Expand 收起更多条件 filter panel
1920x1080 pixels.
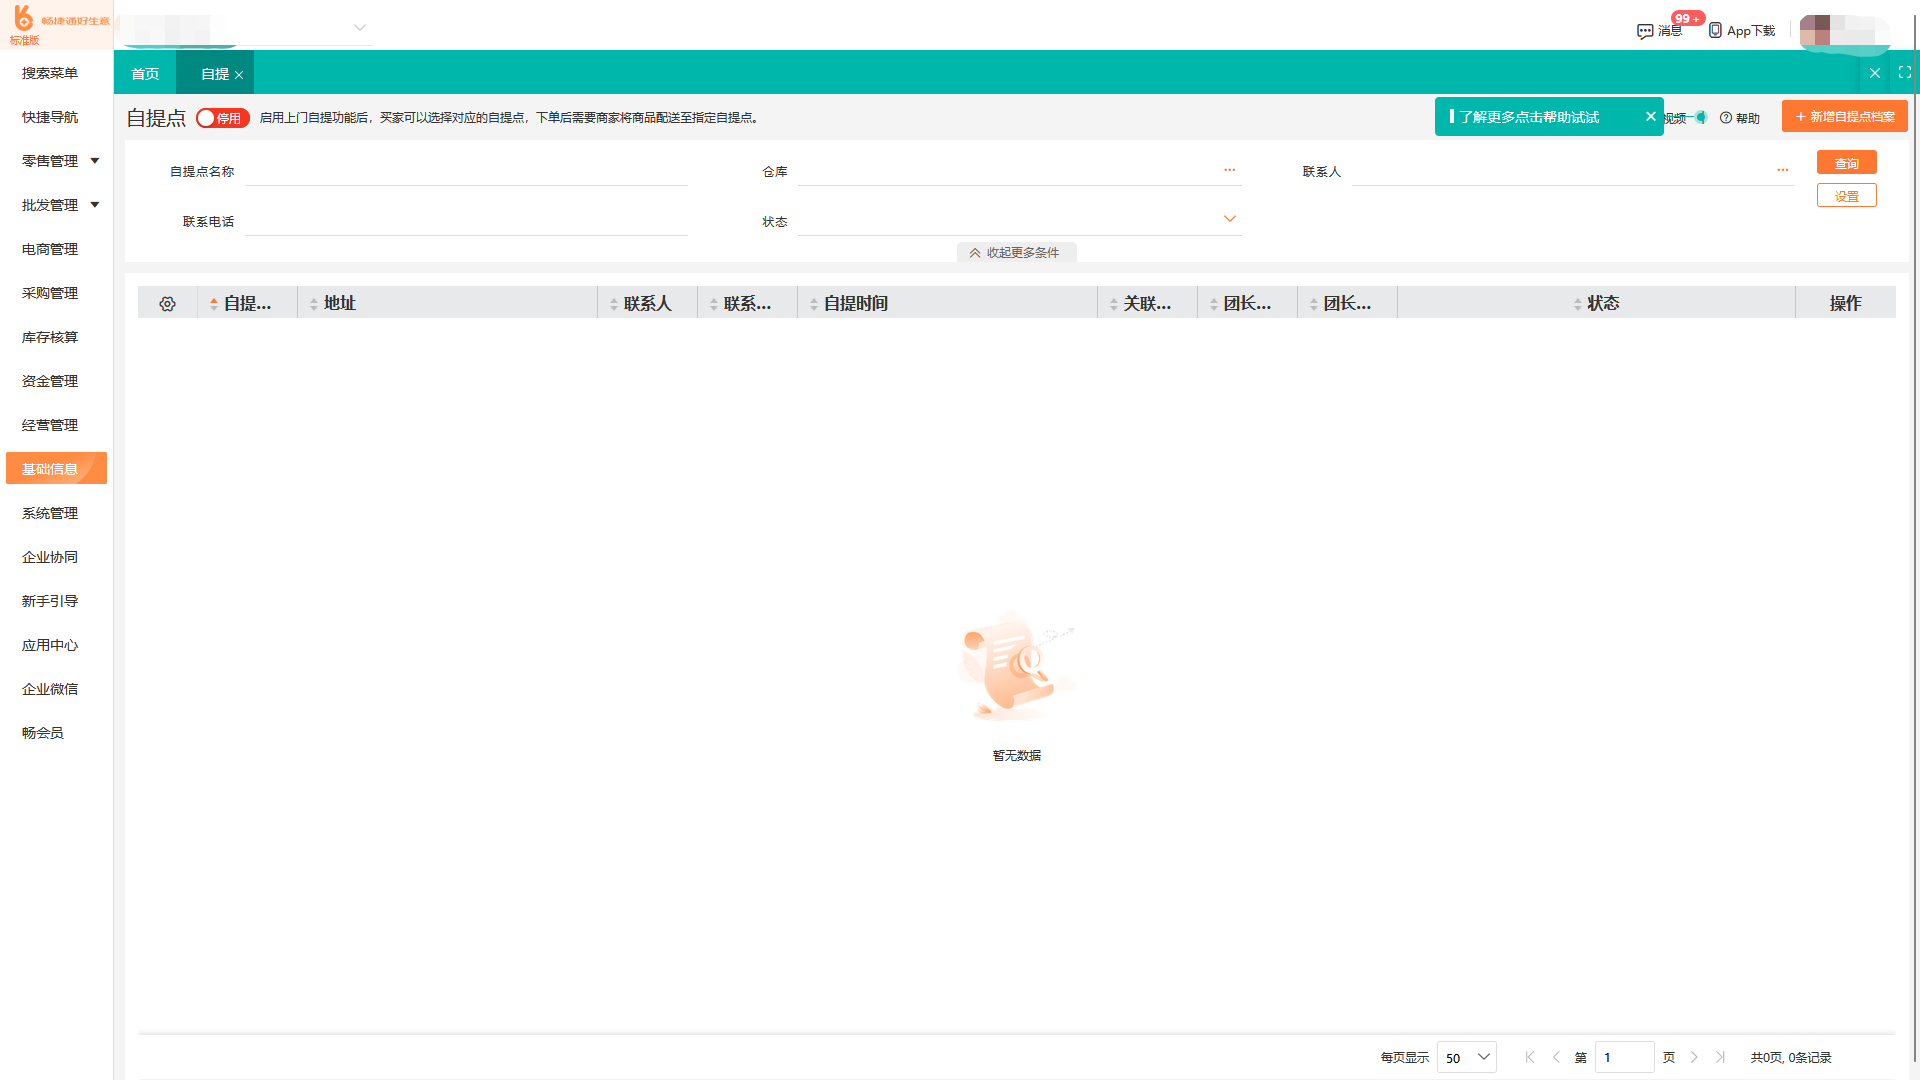pyautogui.click(x=1013, y=252)
